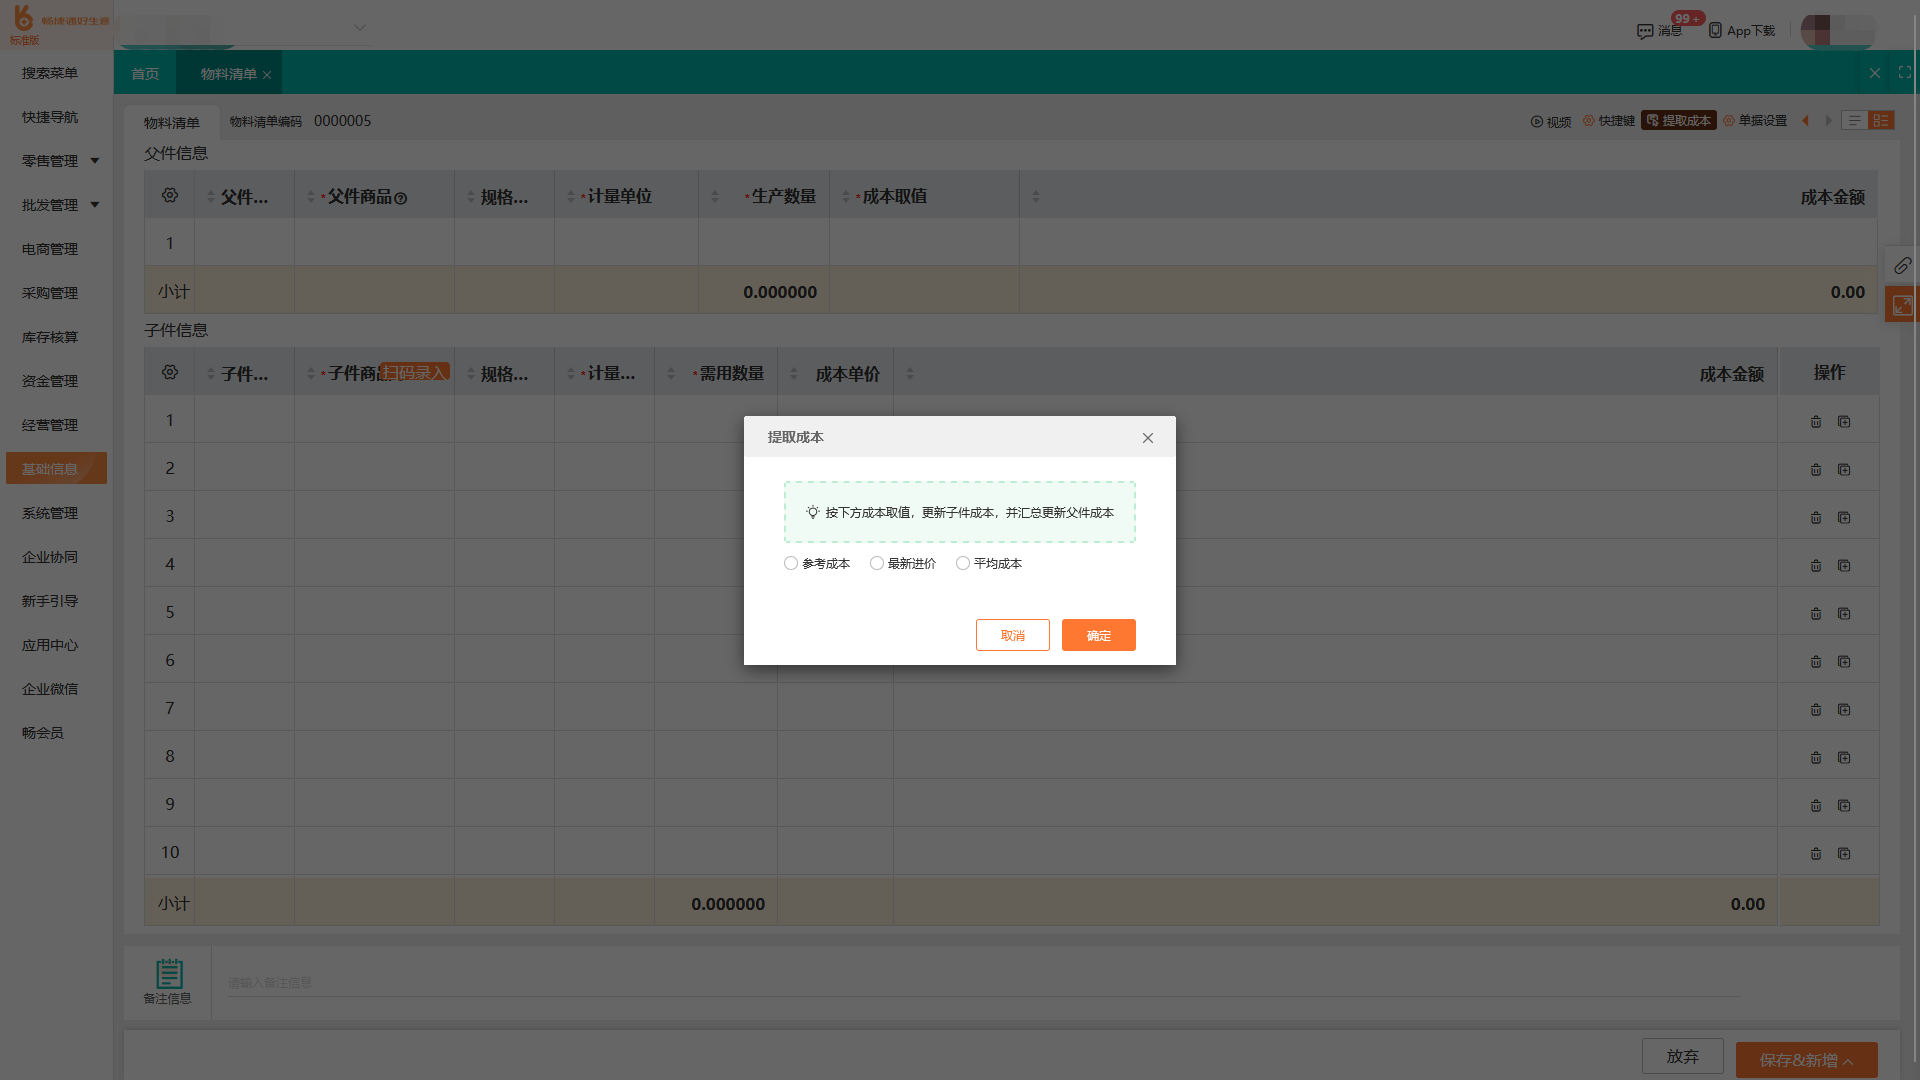Click the 取消 cancel button

[x=1013, y=634]
